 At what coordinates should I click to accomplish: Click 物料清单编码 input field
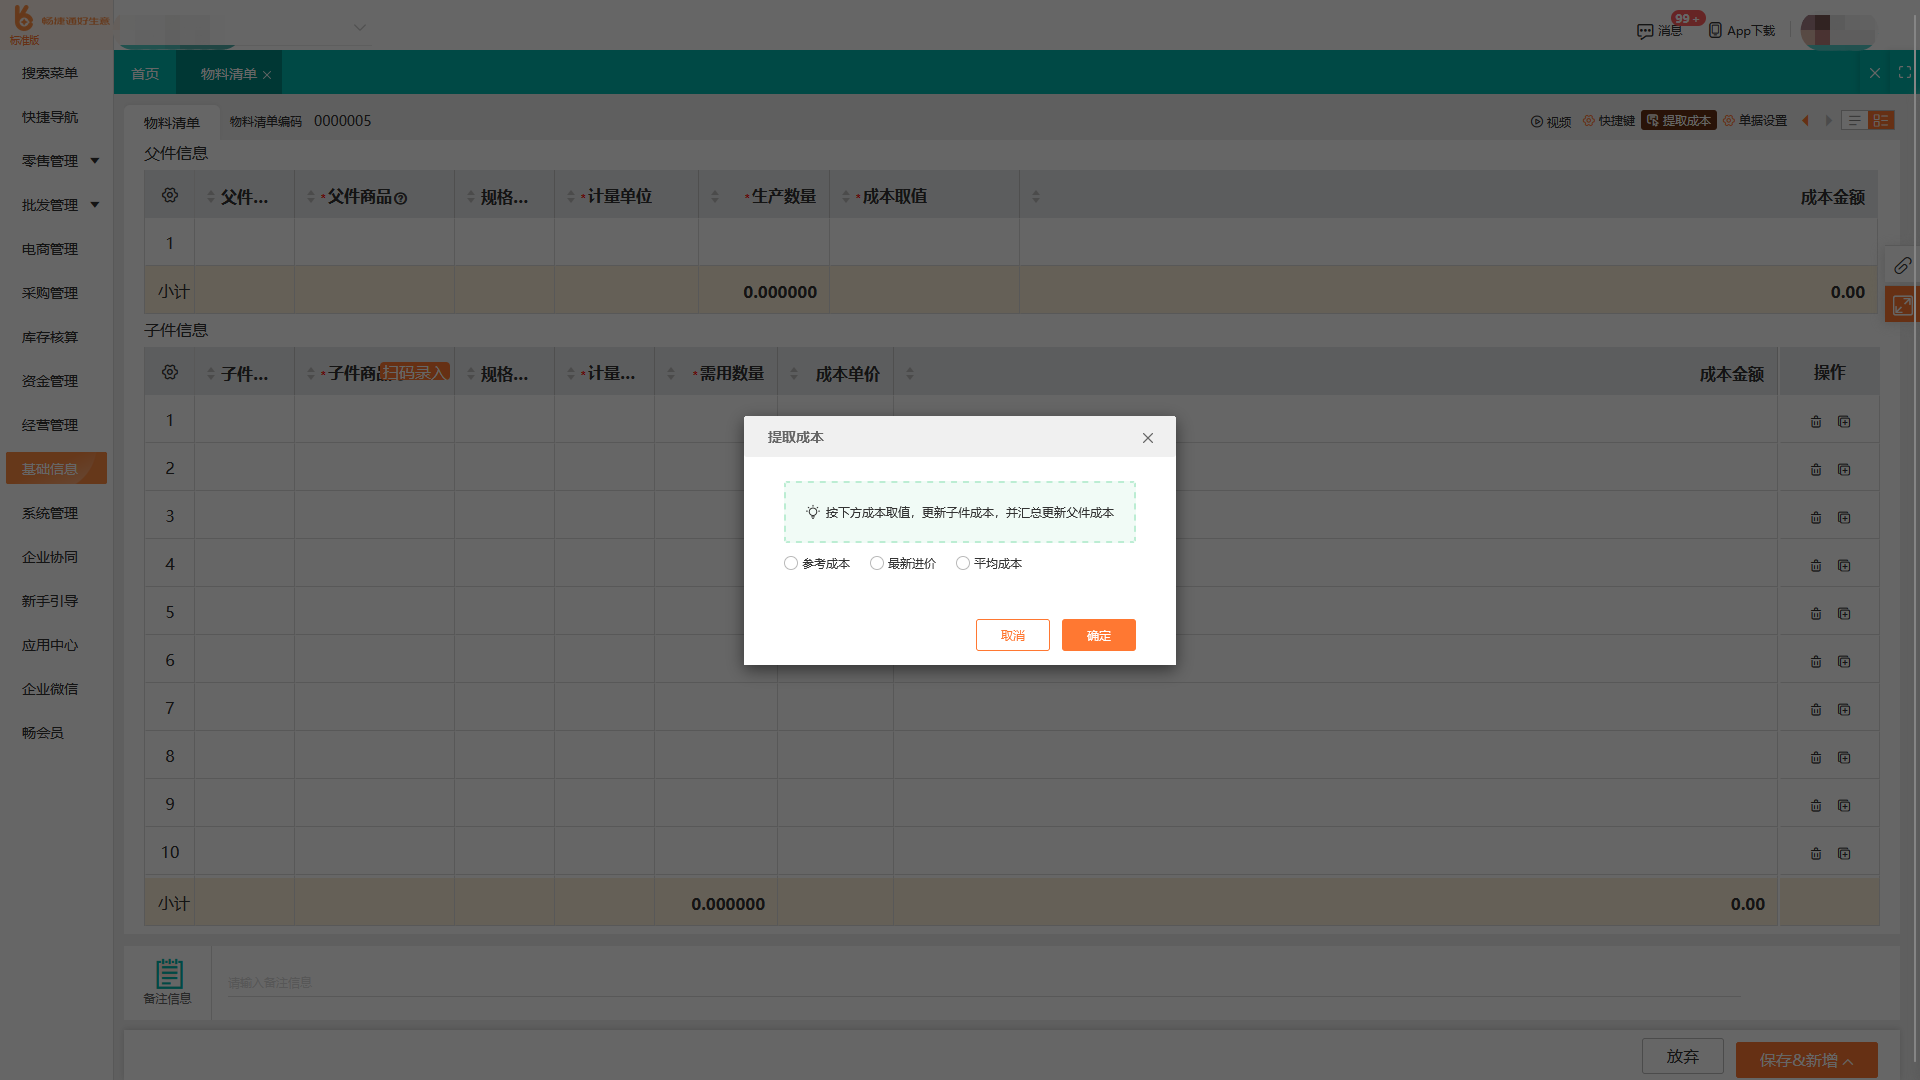[342, 121]
